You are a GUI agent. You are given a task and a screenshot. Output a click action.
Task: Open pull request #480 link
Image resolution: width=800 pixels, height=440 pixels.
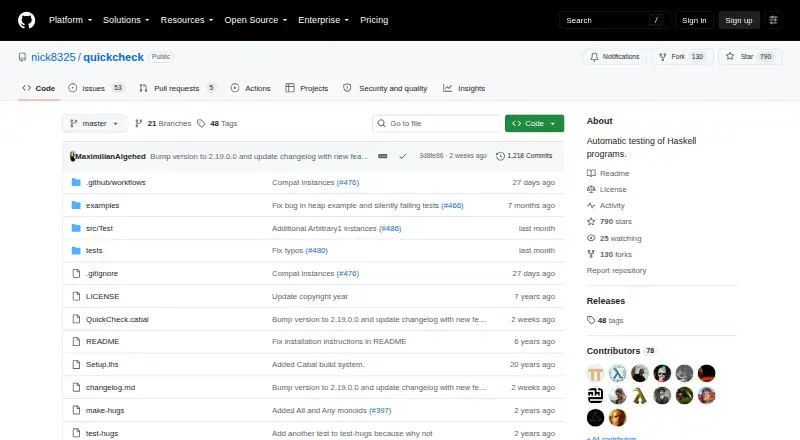click(x=317, y=251)
